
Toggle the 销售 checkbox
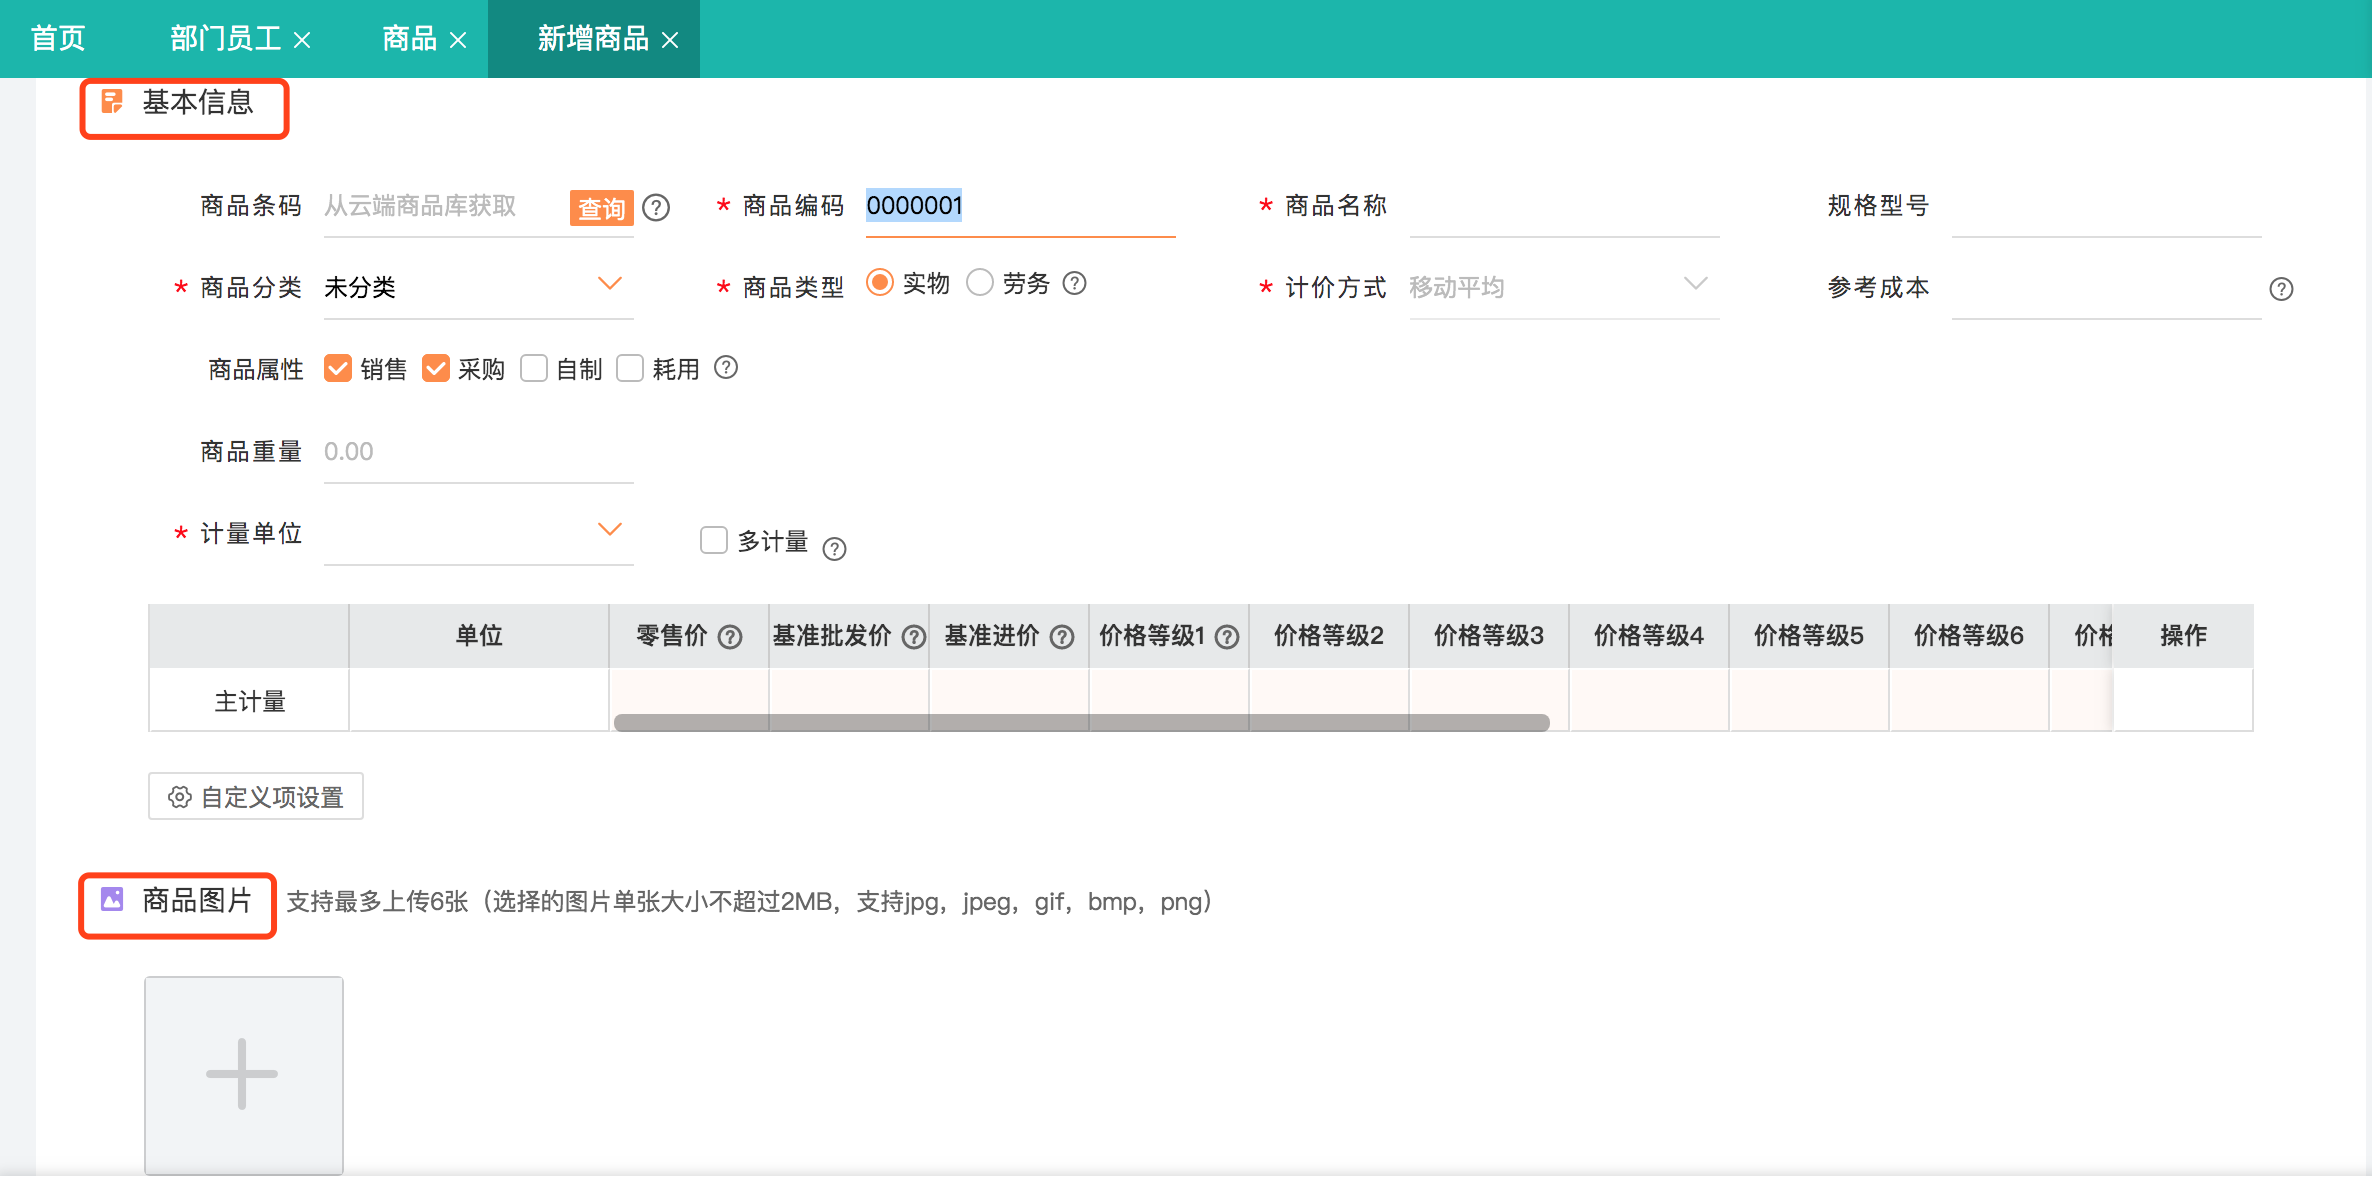tap(337, 366)
